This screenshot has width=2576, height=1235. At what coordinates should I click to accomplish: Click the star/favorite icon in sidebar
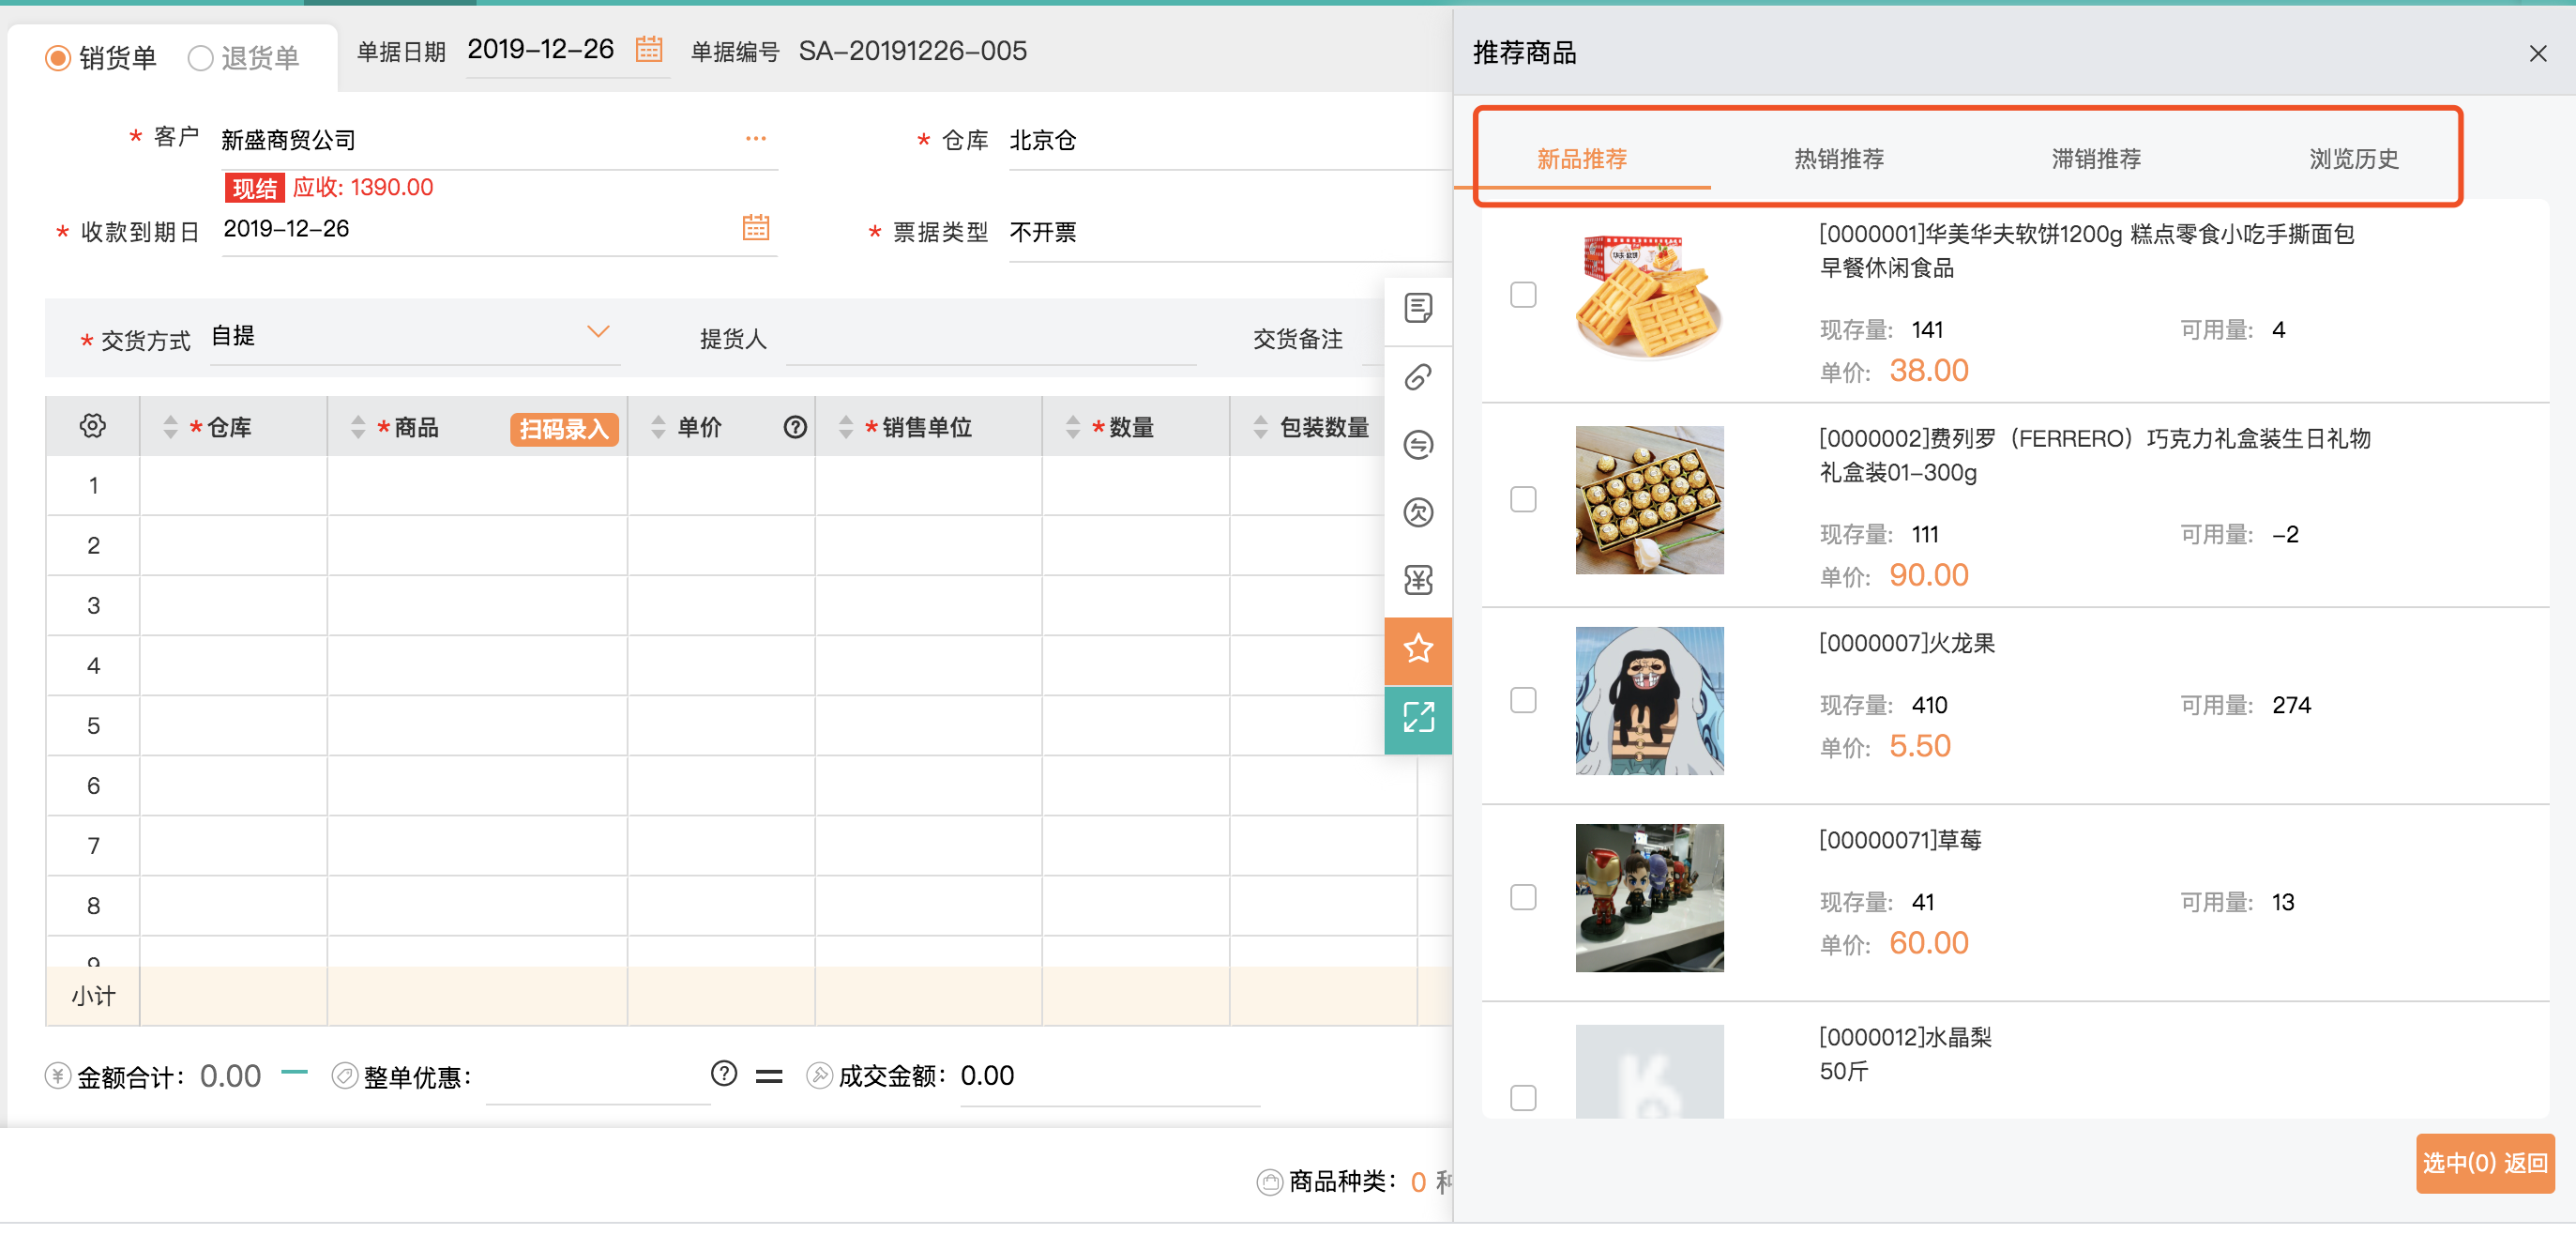tap(1417, 649)
